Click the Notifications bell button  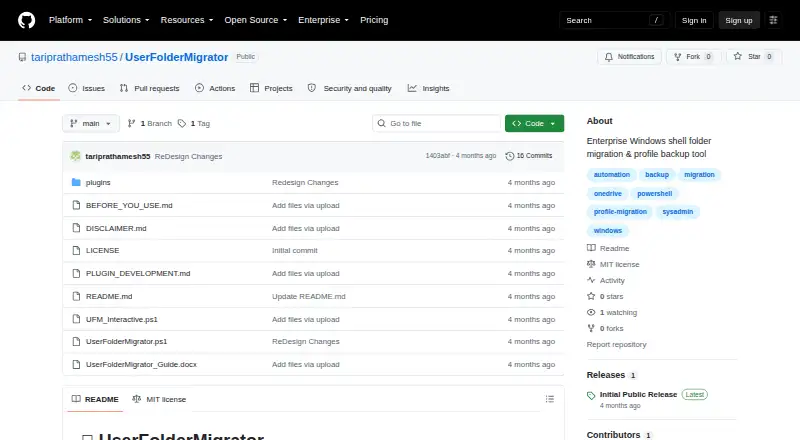click(630, 57)
